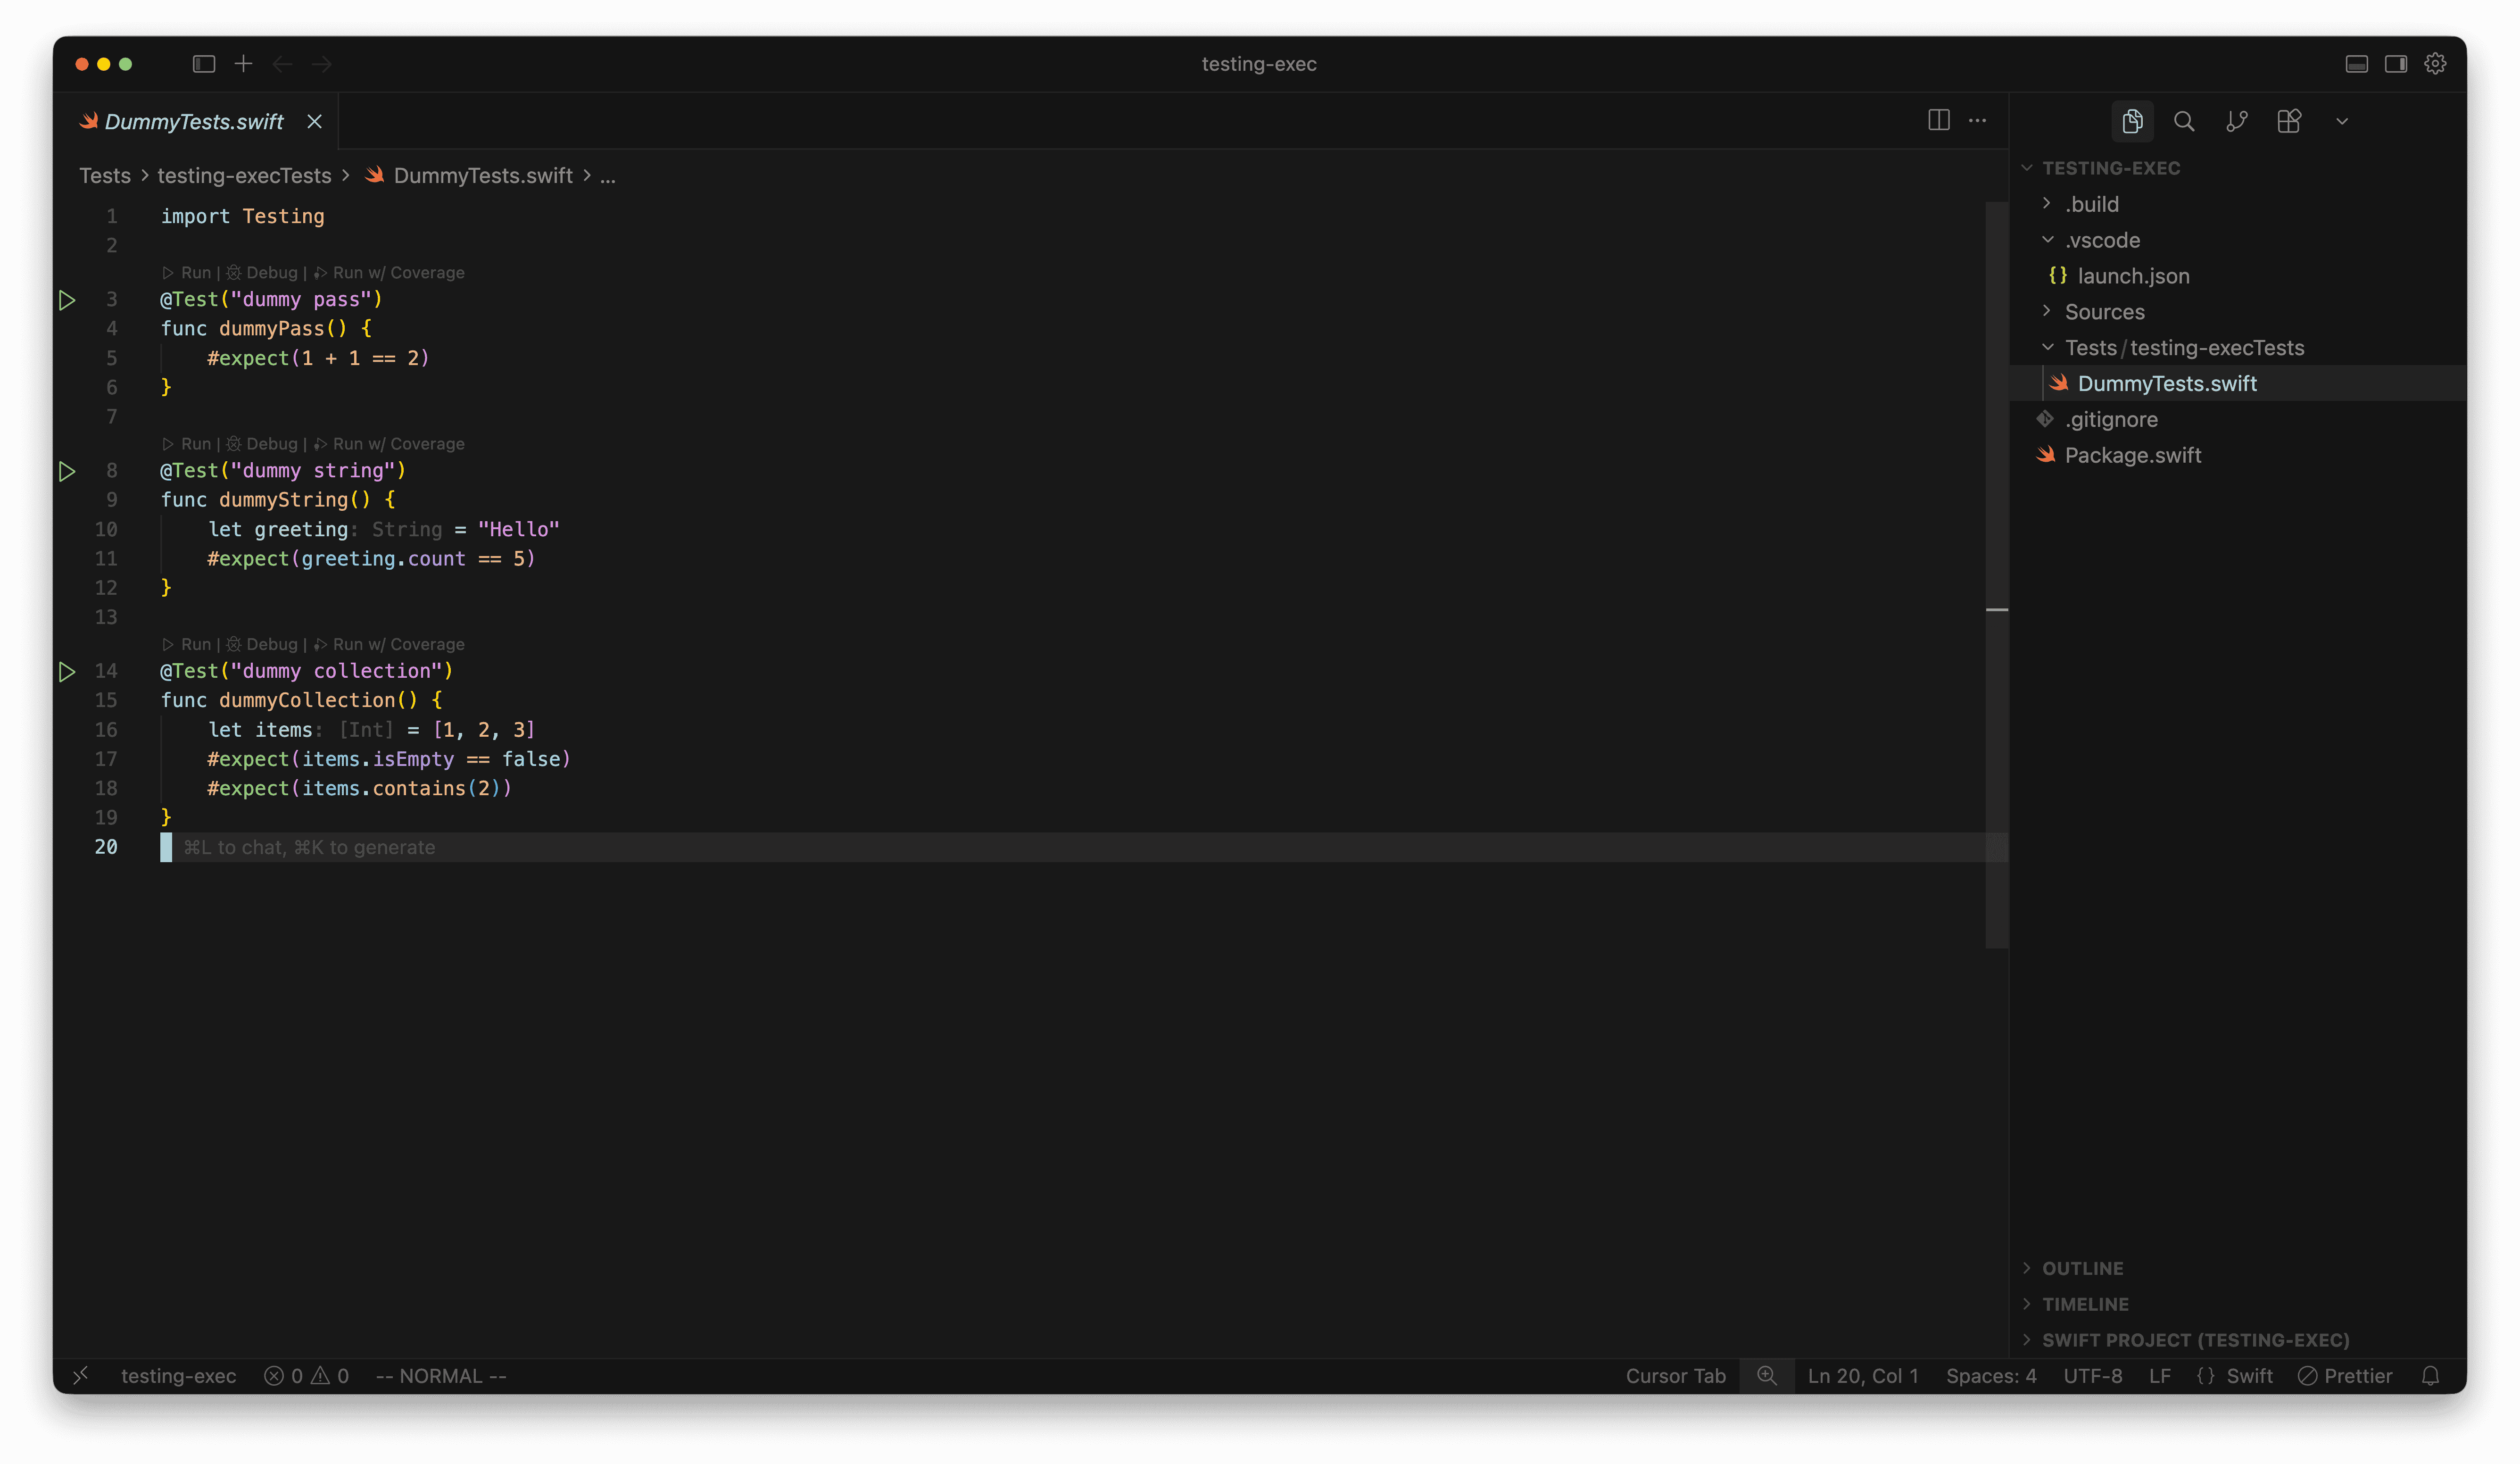Toggle the secondary side bar

pos(2395,64)
